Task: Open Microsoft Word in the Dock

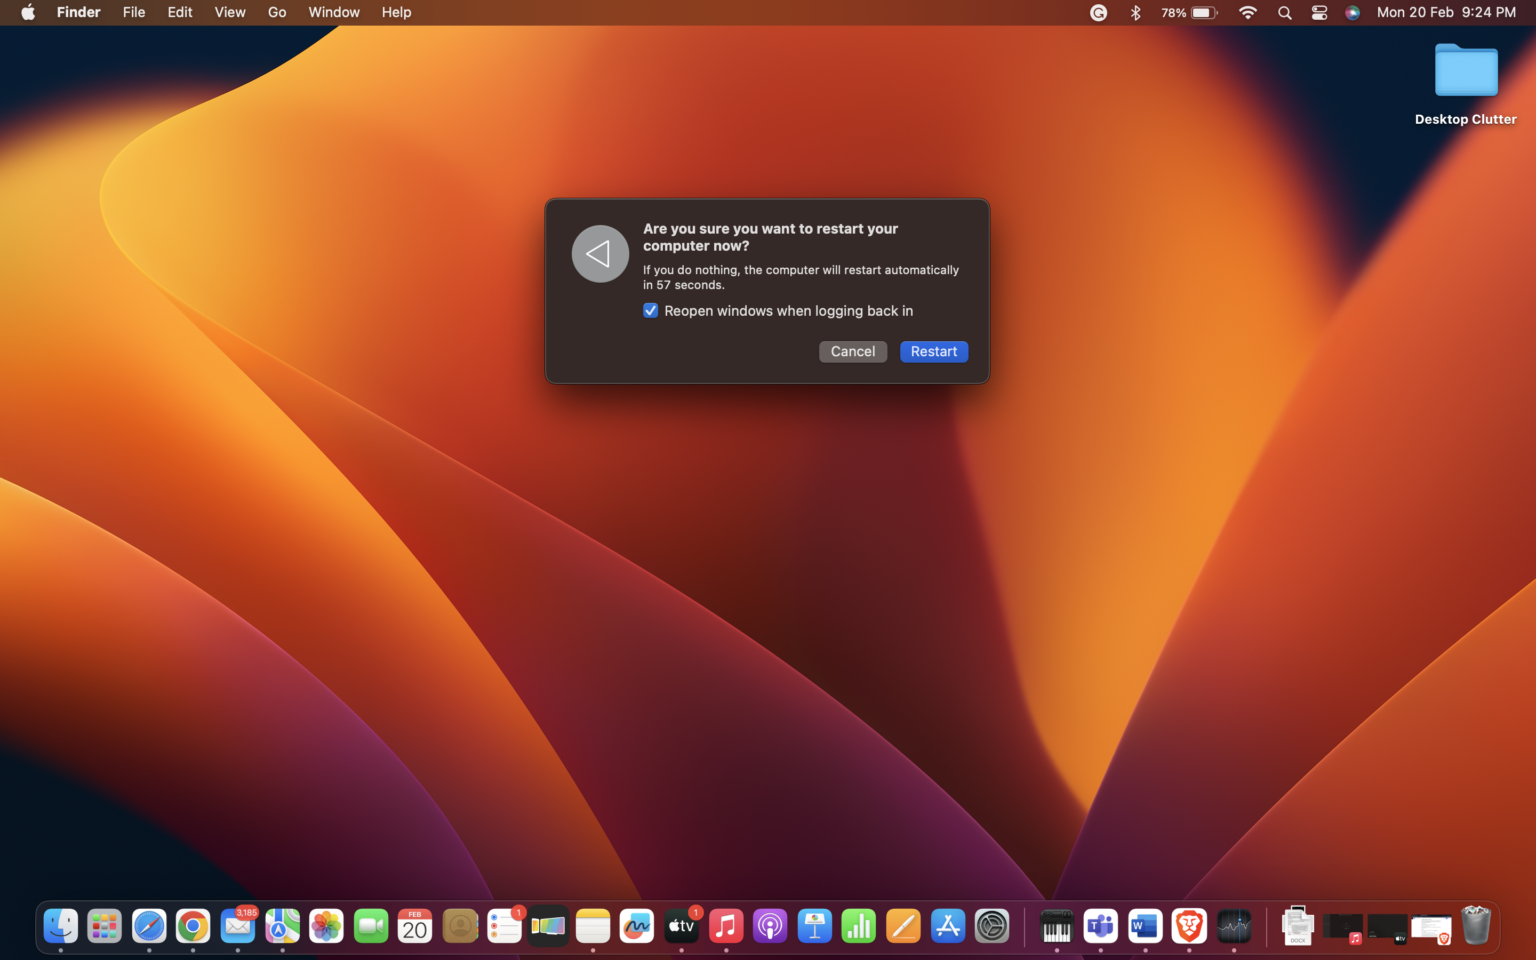Action: [1144, 926]
